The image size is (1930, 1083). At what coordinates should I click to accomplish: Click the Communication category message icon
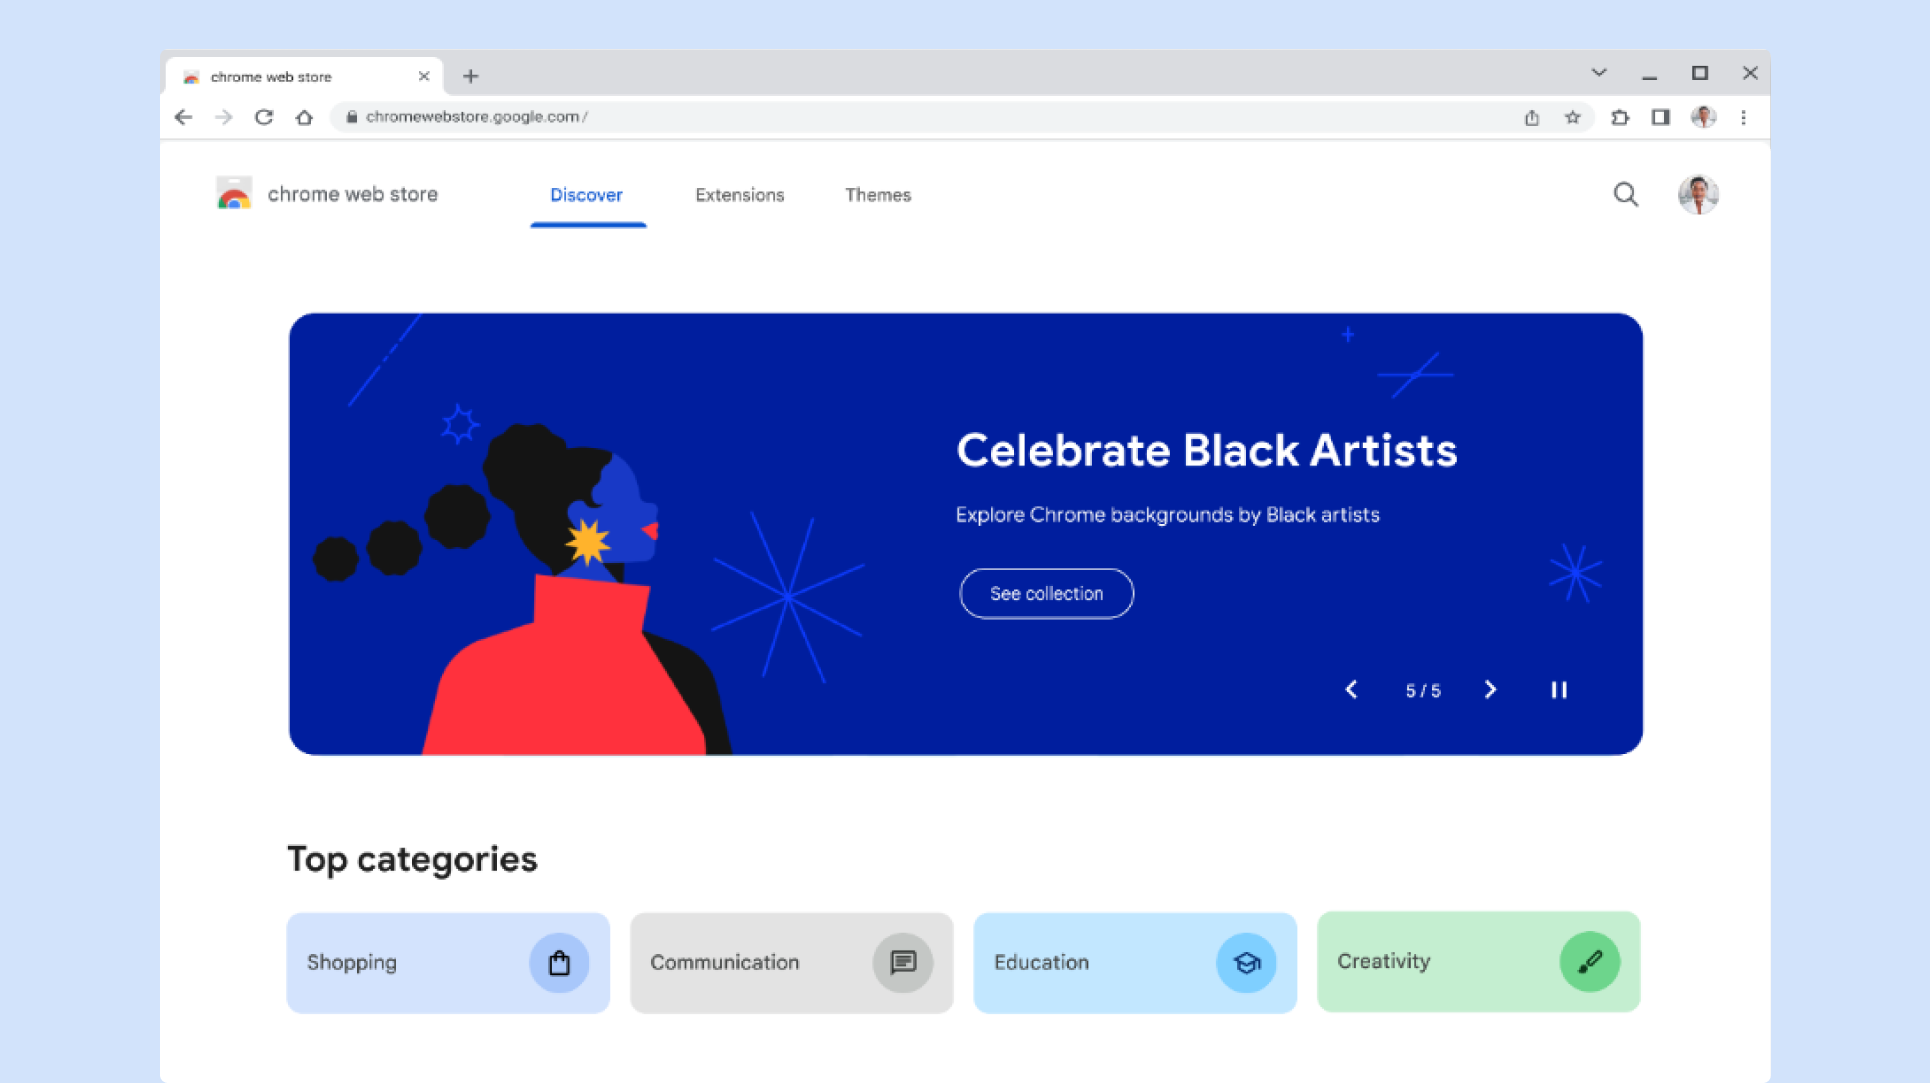903,961
